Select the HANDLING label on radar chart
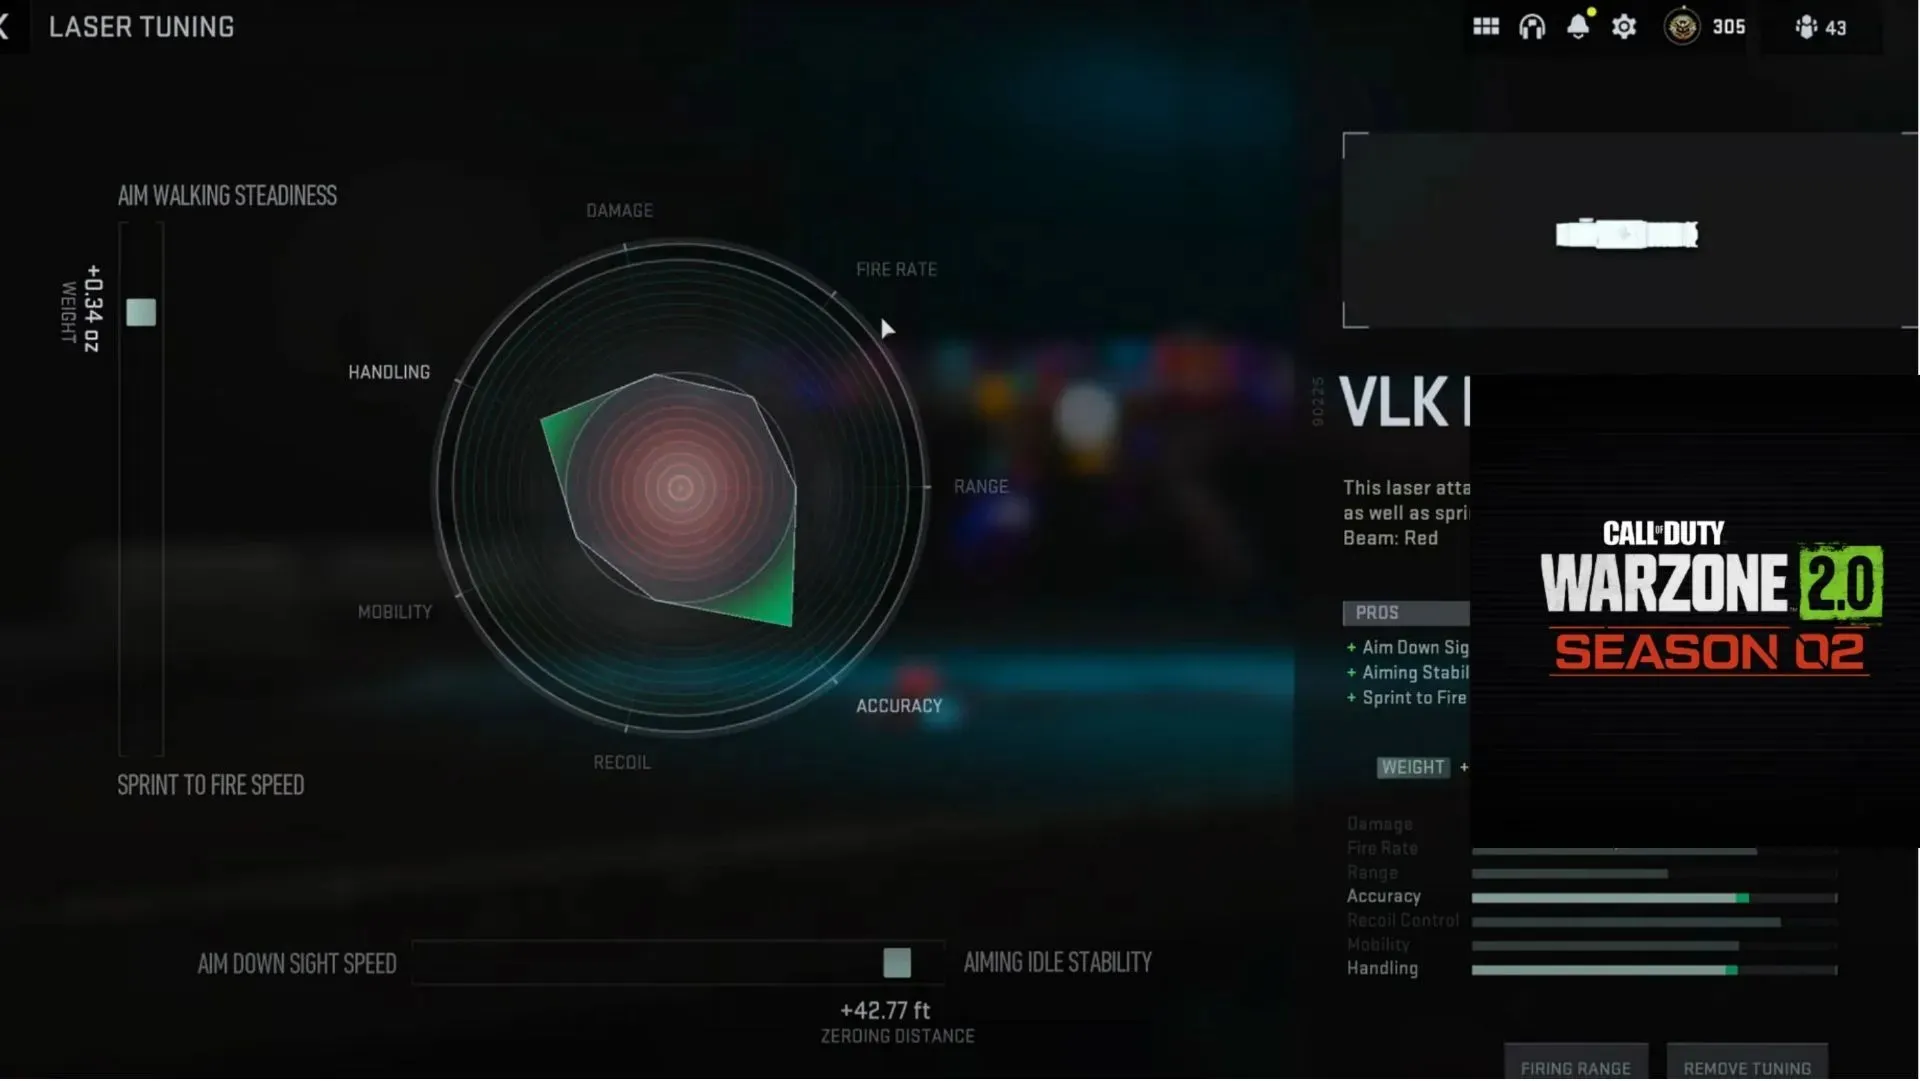 389,370
